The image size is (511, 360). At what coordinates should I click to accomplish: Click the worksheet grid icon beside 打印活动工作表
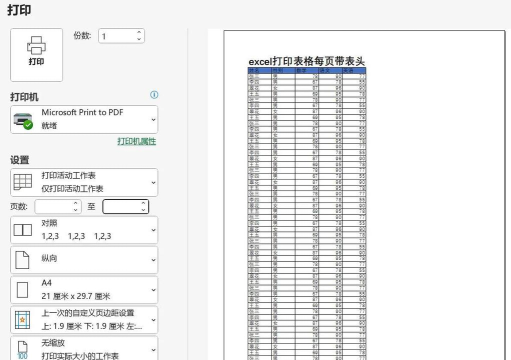pos(23,182)
